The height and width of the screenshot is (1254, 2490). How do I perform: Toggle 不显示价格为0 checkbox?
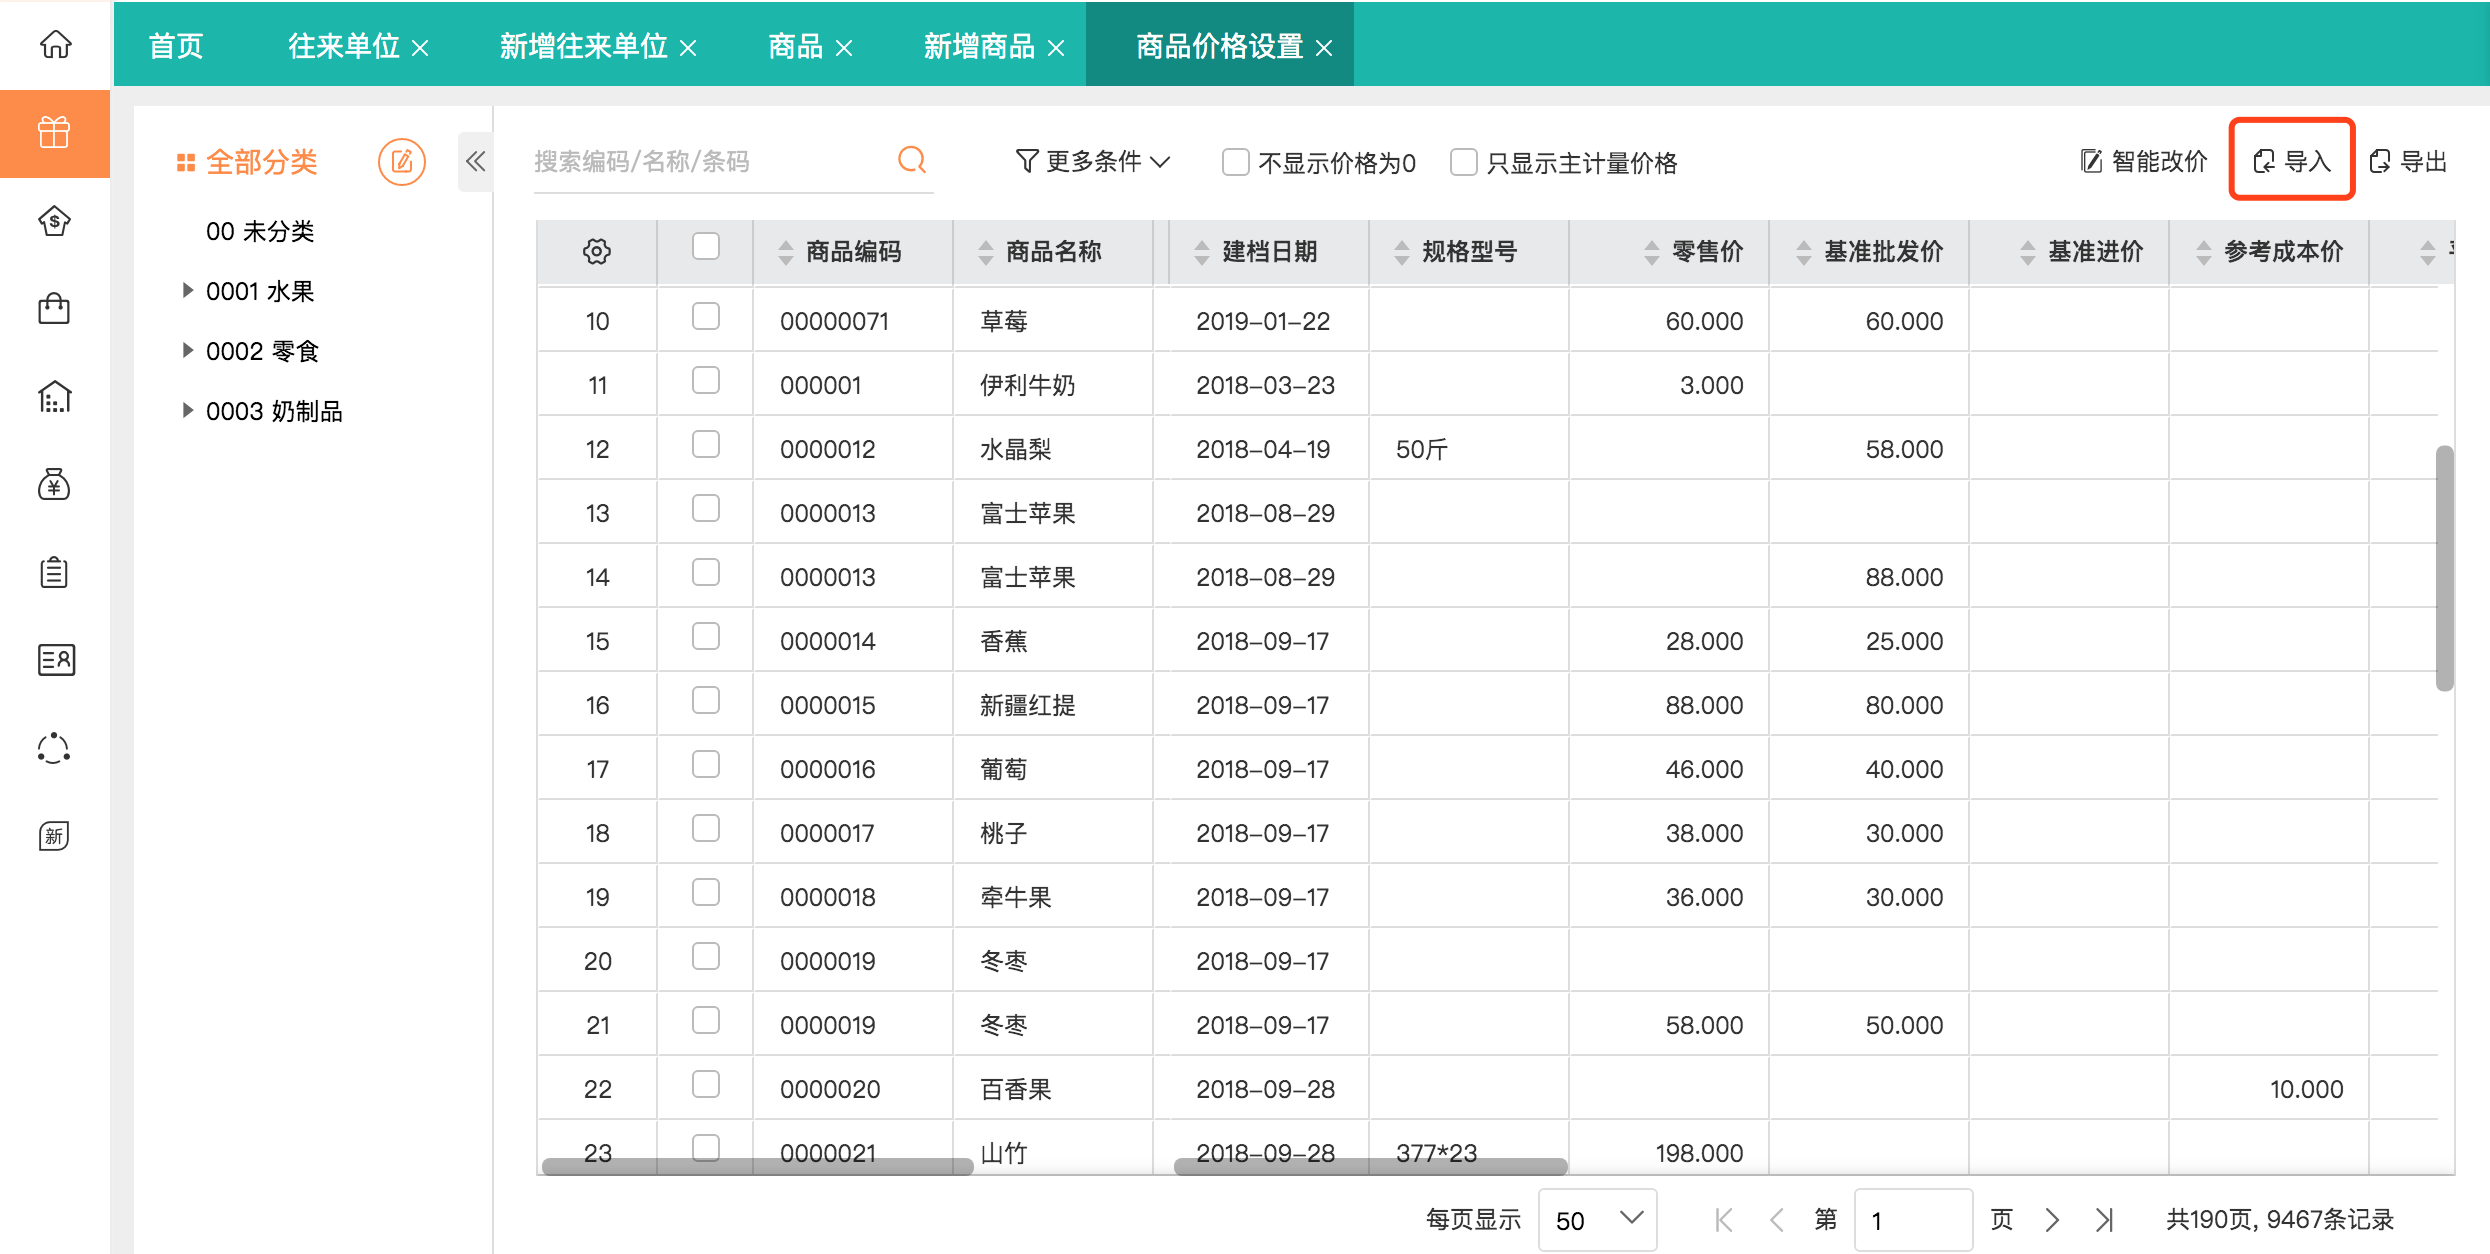pyautogui.click(x=1239, y=160)
